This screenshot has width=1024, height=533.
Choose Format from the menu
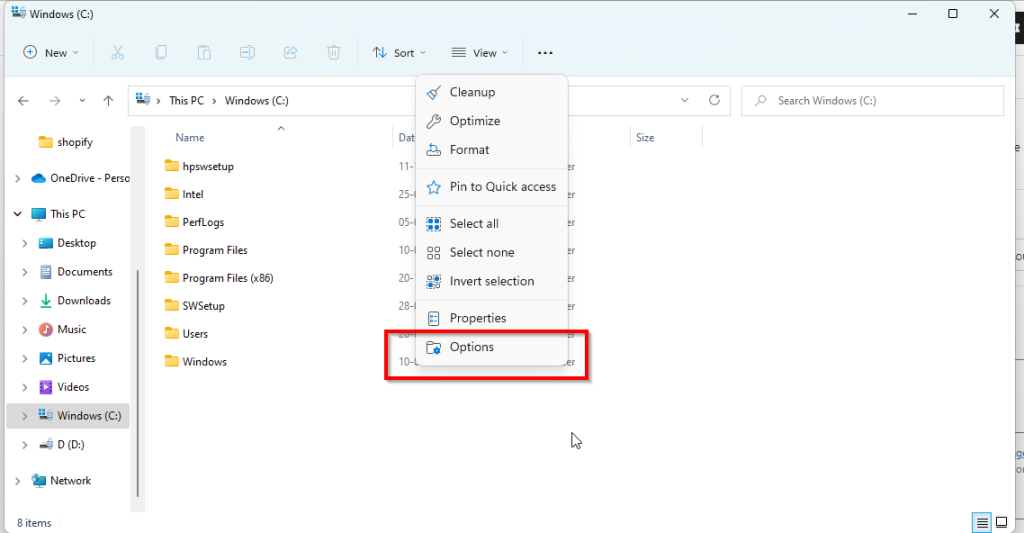tap(492, 150)
